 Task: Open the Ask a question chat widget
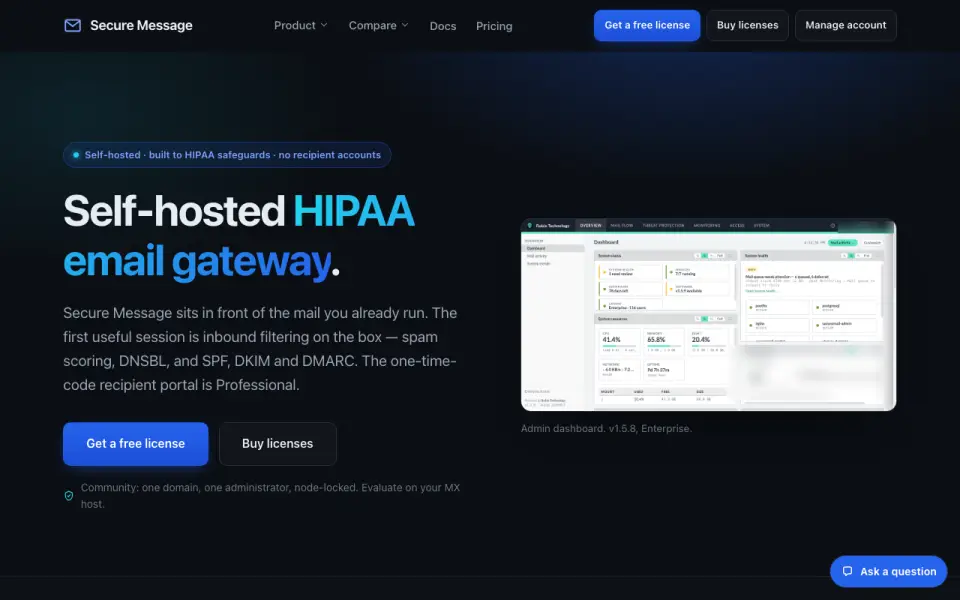point(888,571)
